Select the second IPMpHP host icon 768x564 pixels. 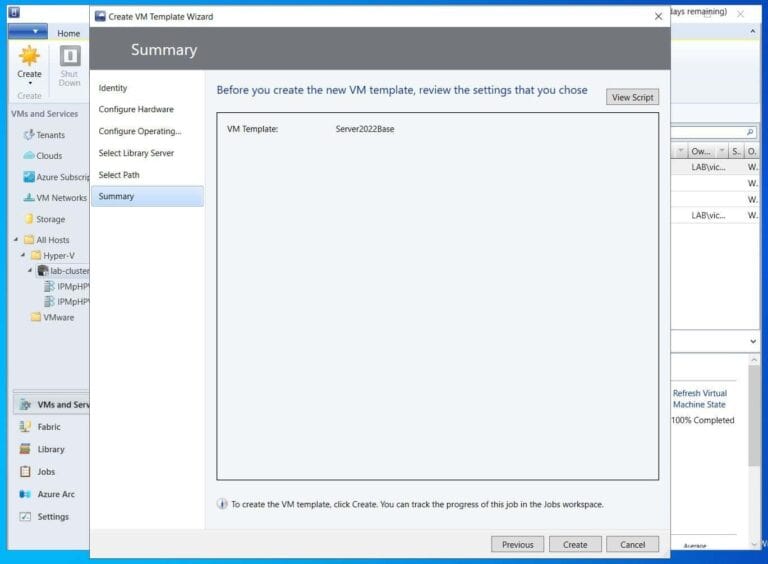[49, 302]
